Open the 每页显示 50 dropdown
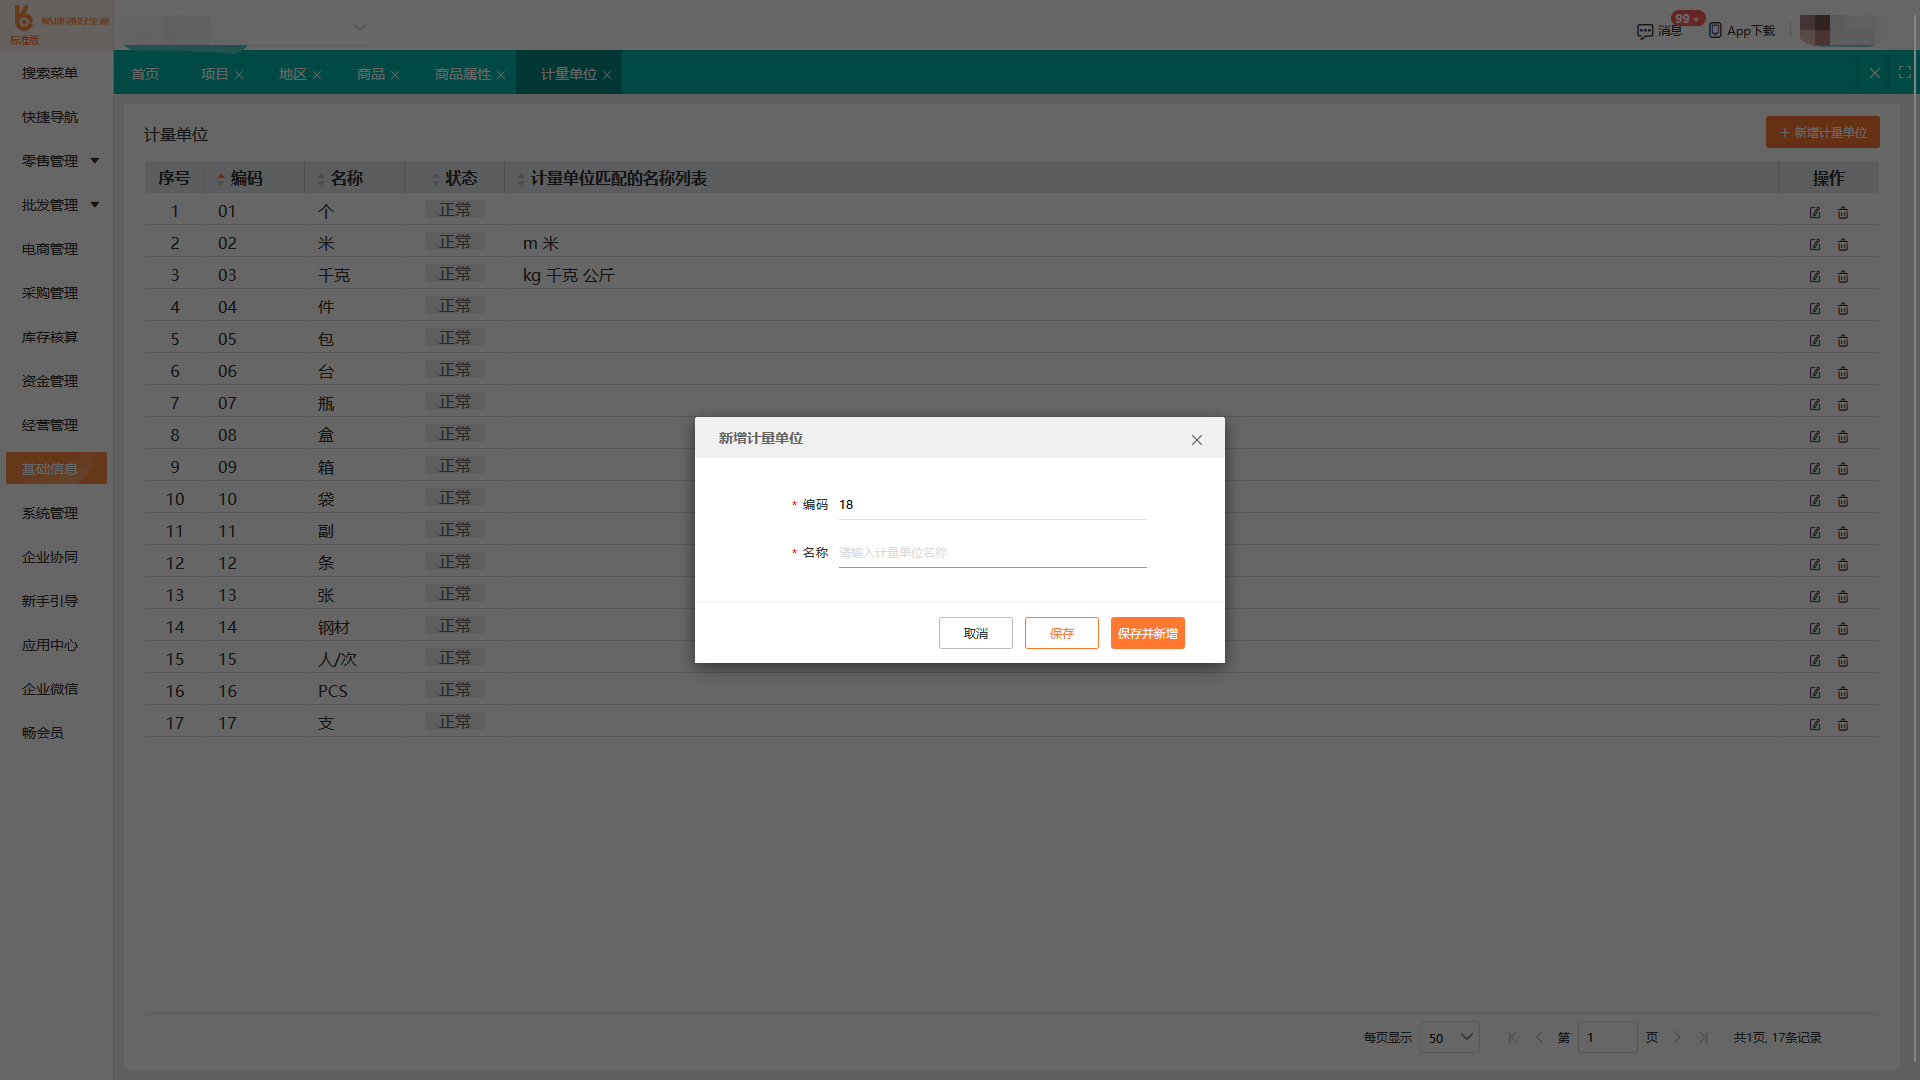The image size is (1920, 1080). [1451, 1038]
